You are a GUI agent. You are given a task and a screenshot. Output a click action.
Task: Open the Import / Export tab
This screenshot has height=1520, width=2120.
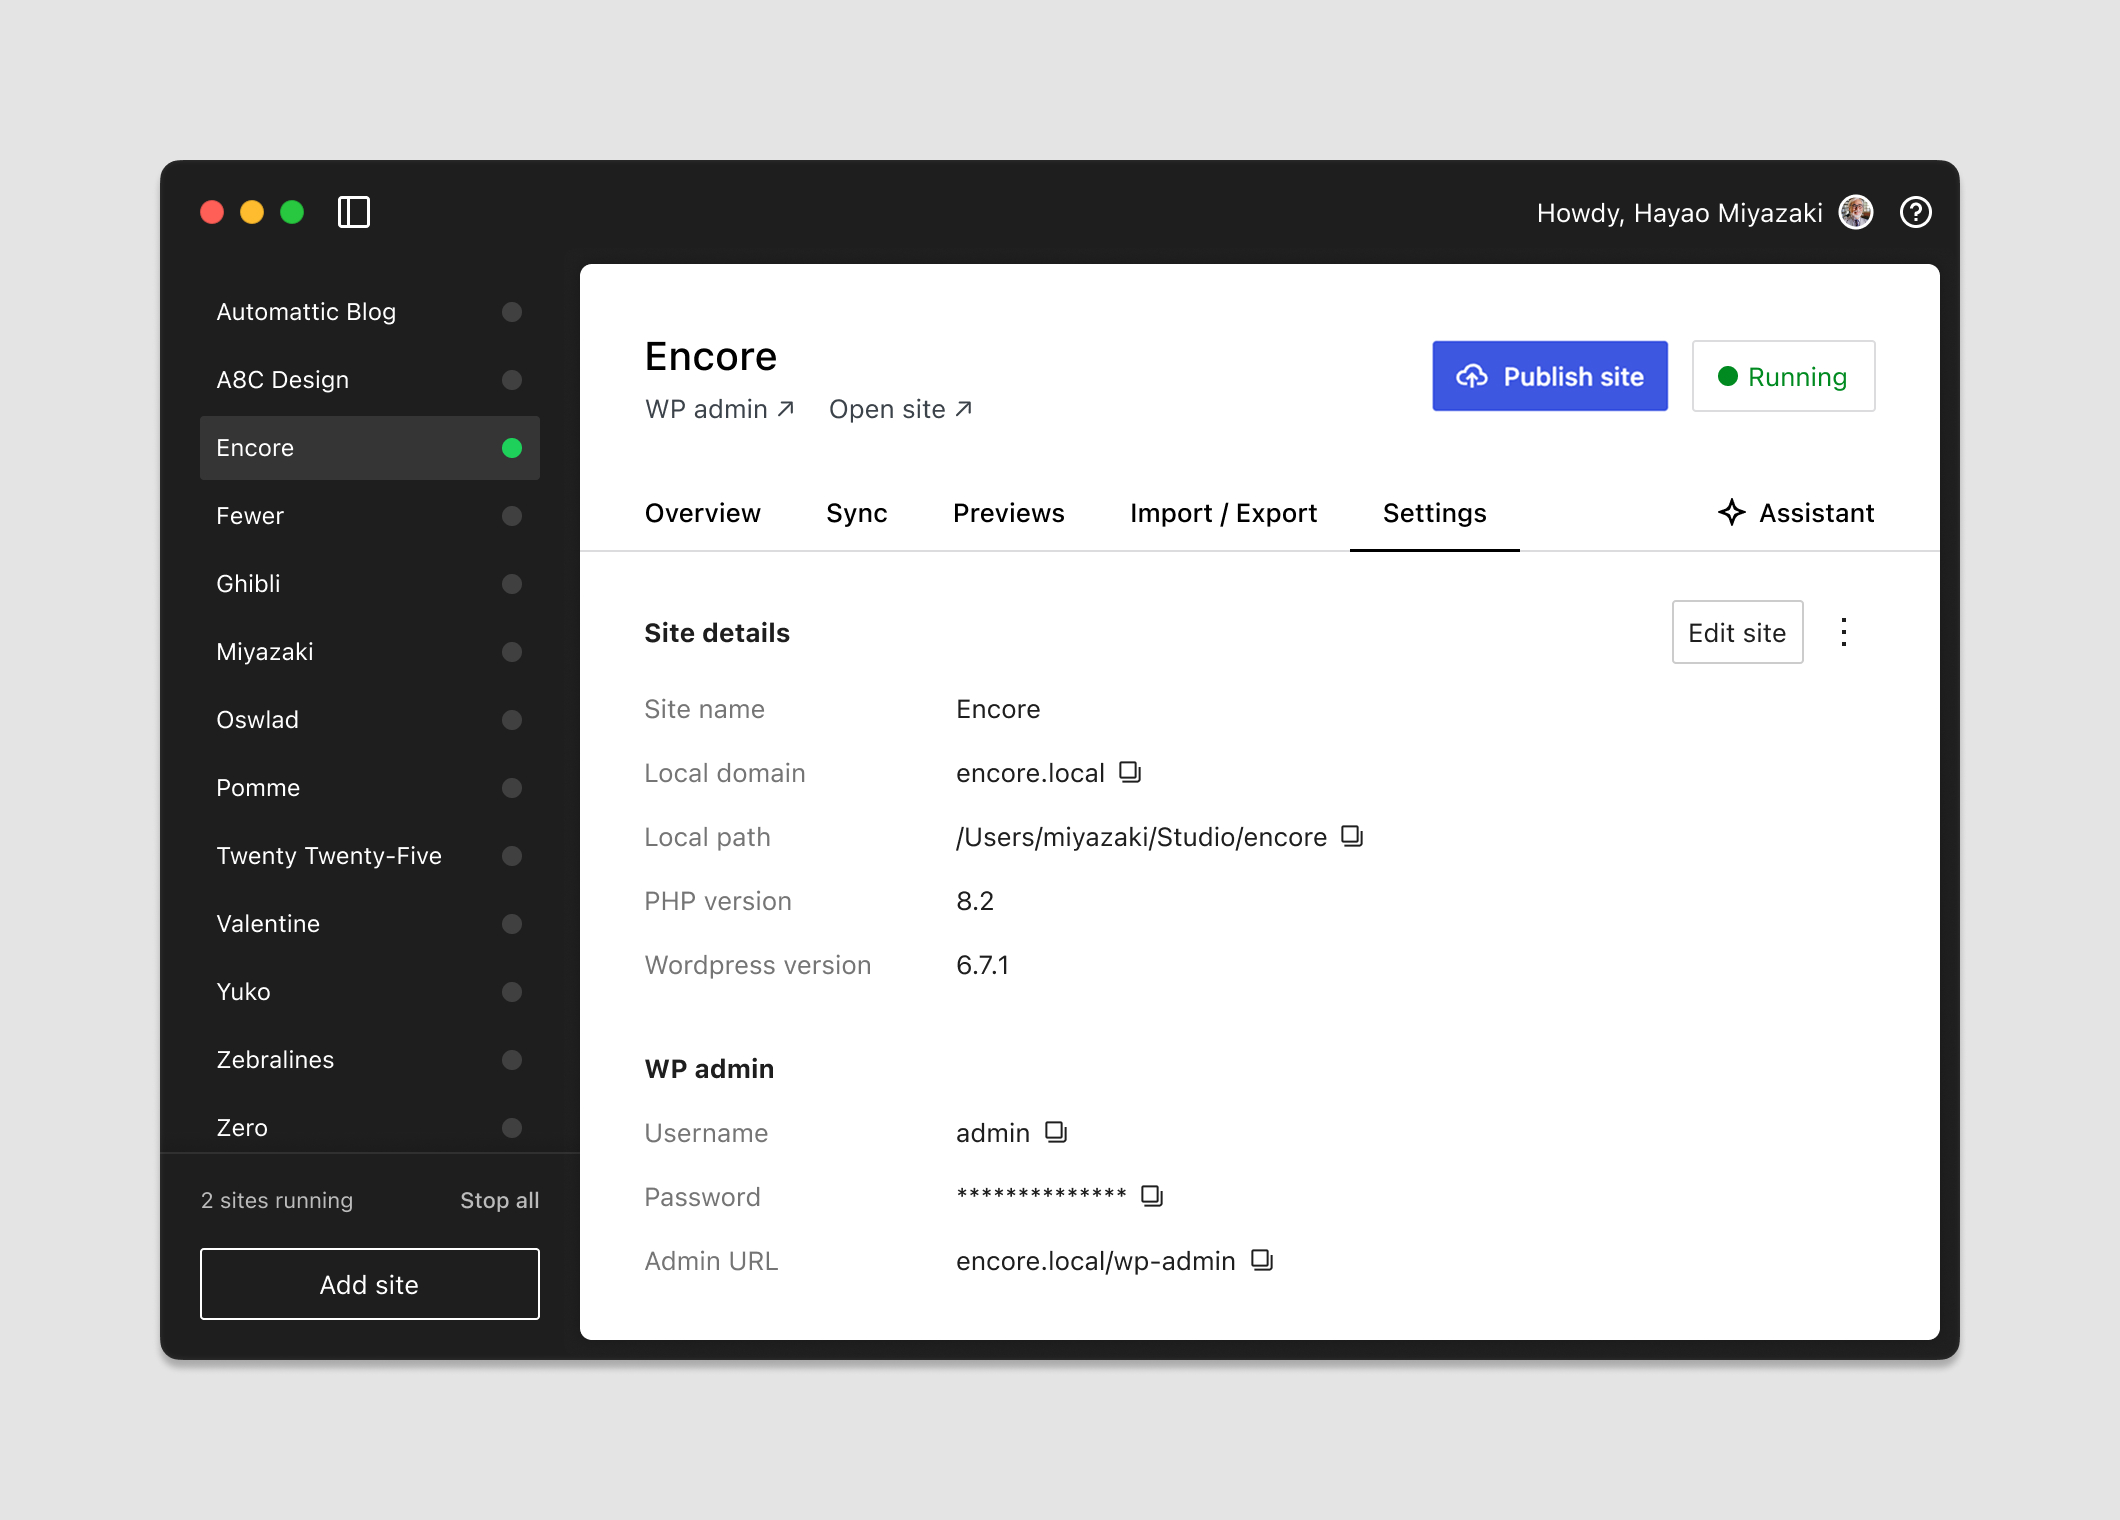pos(1223,513)
